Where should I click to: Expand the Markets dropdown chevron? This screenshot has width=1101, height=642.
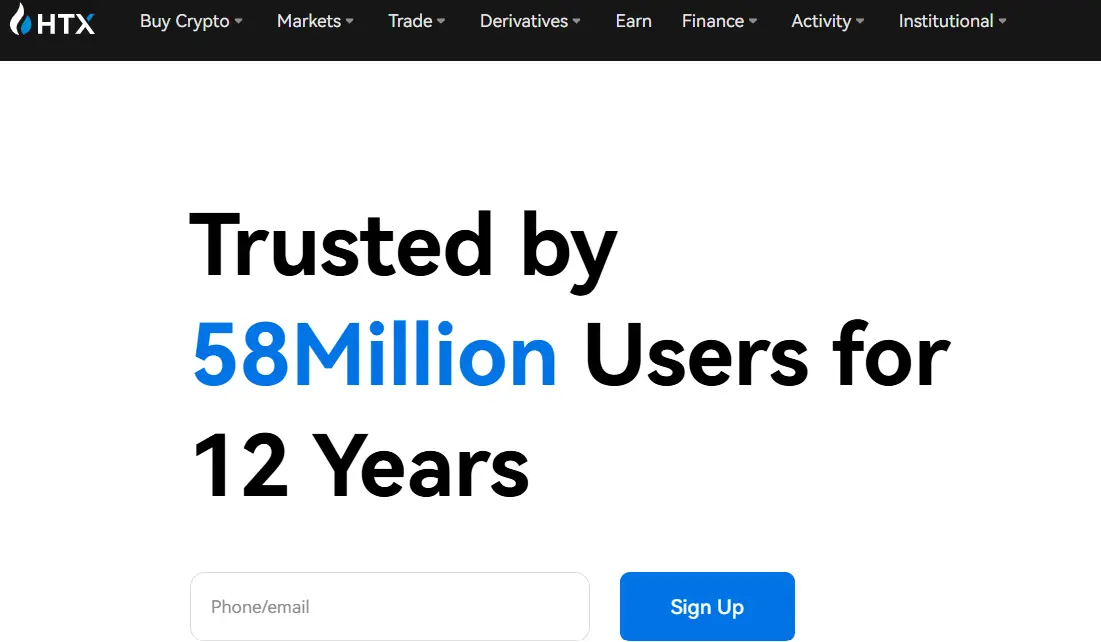tap(349, 21)
